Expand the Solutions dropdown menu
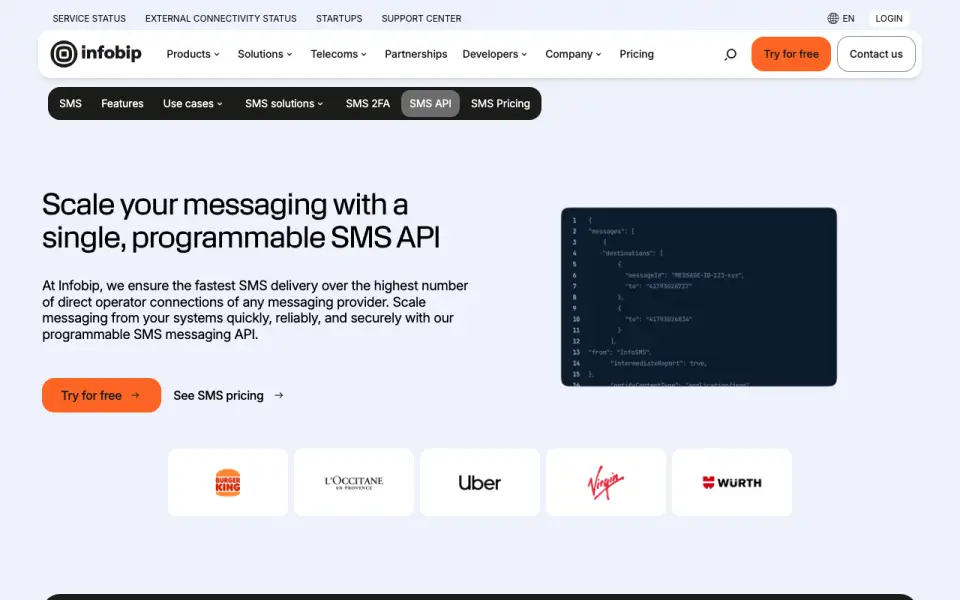 265,54
